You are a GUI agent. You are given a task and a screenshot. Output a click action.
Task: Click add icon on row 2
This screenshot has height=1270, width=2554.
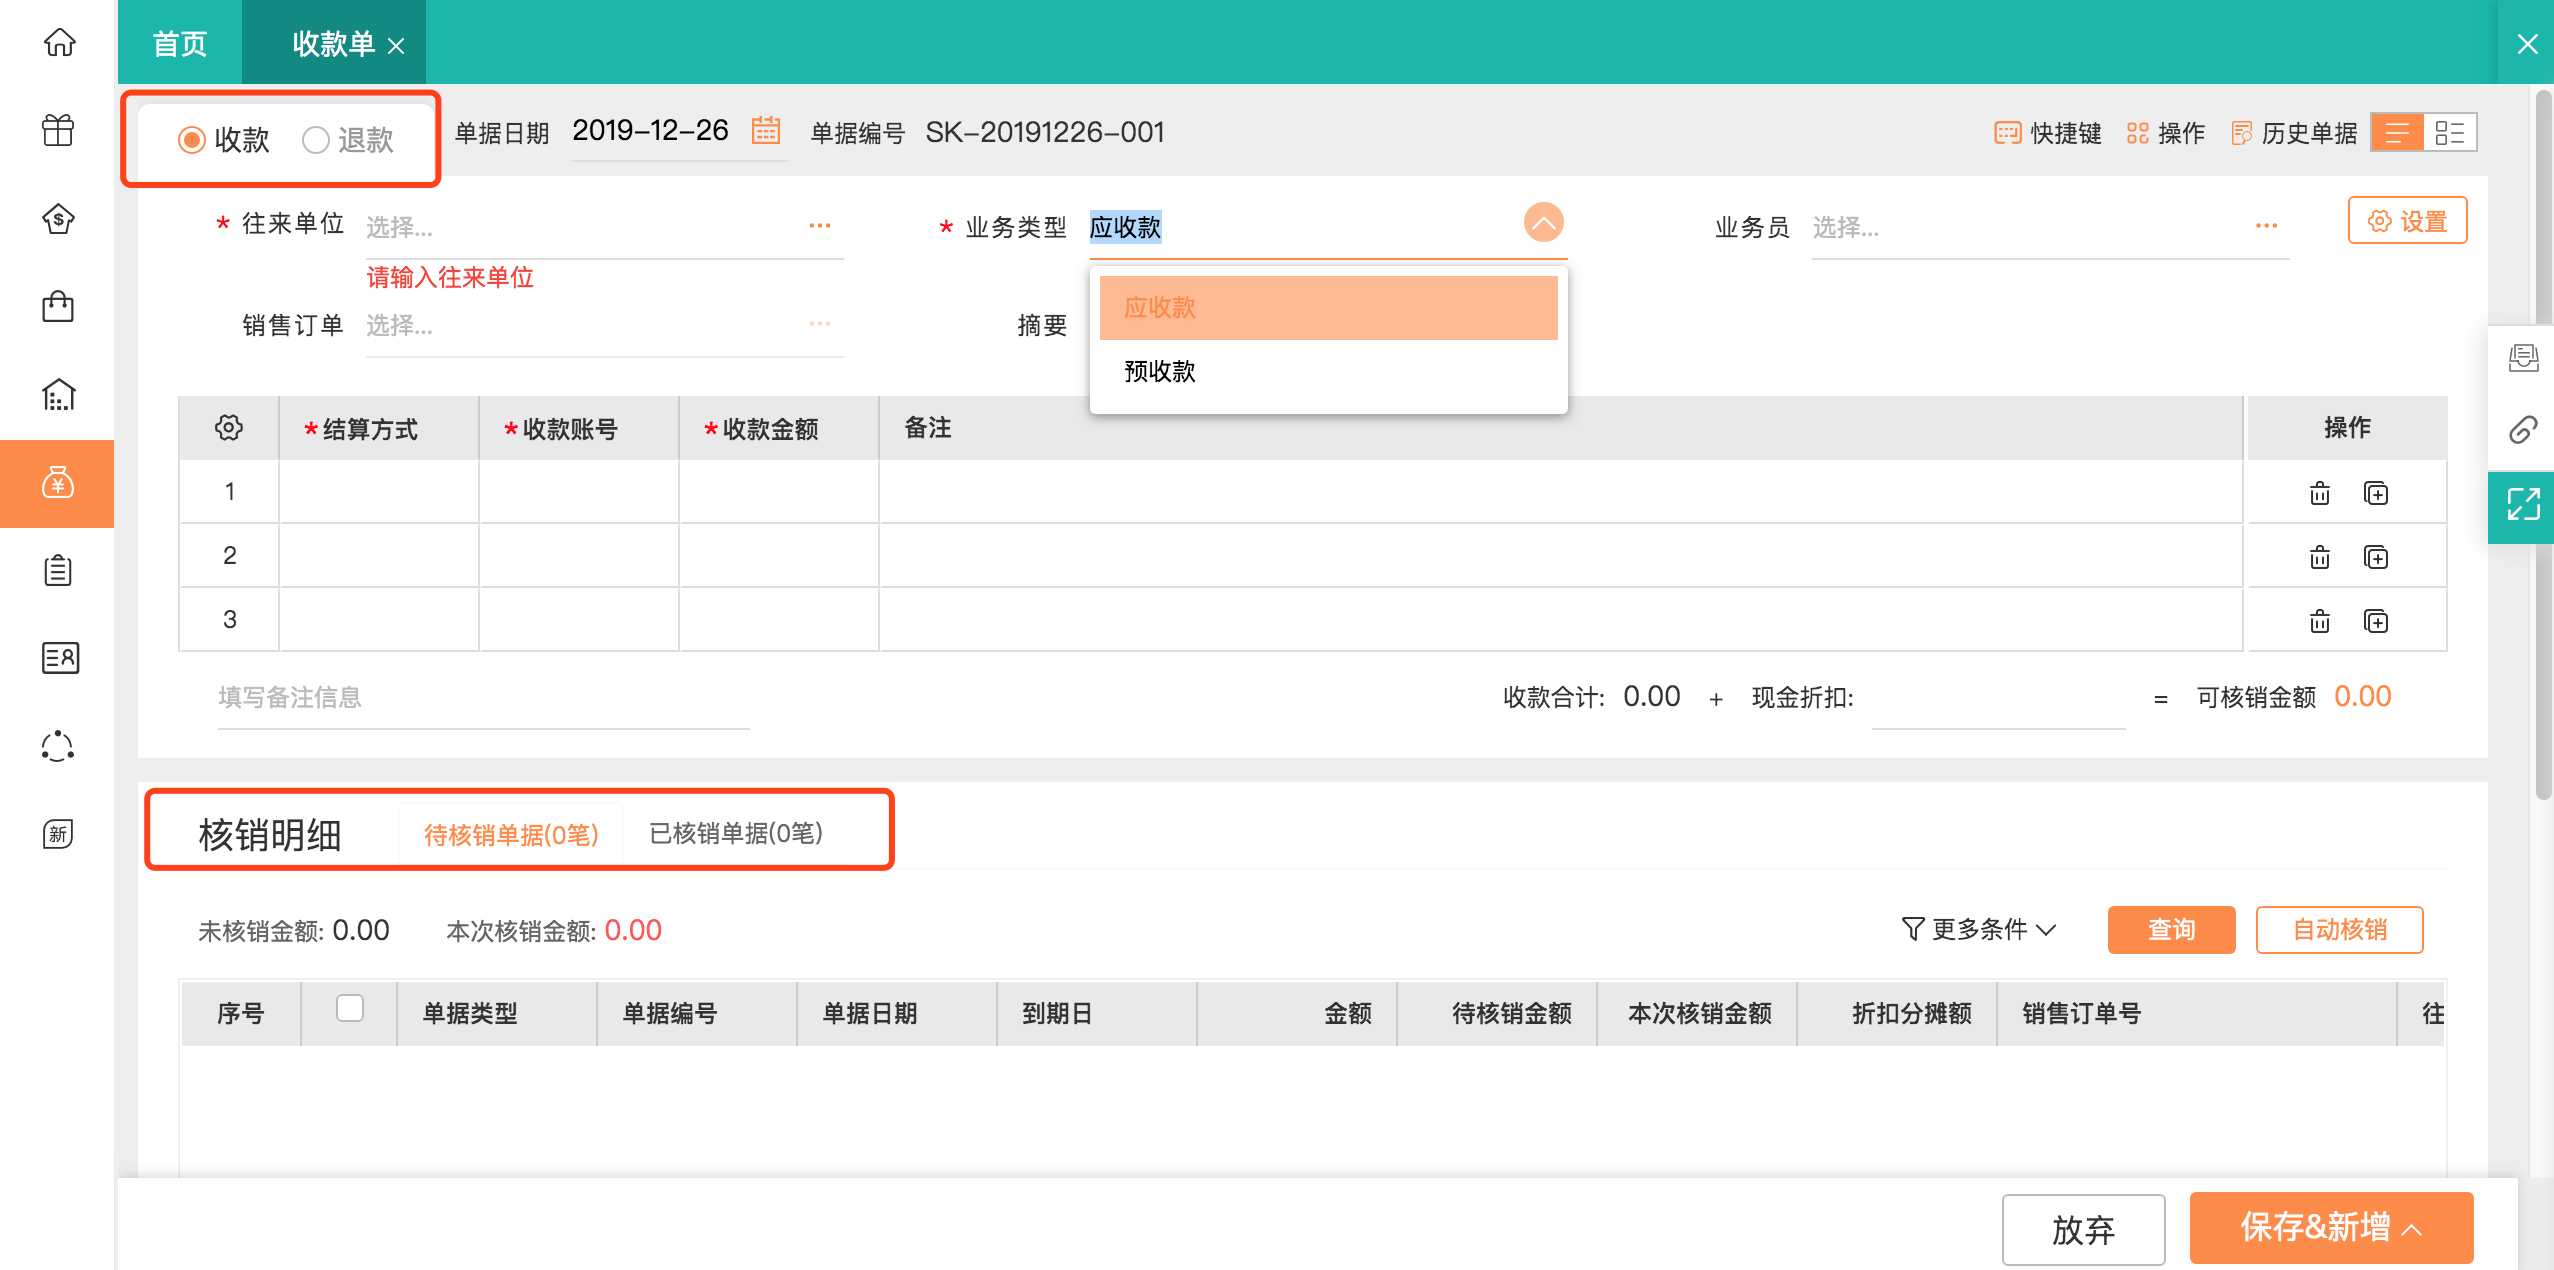(2378, 554)
